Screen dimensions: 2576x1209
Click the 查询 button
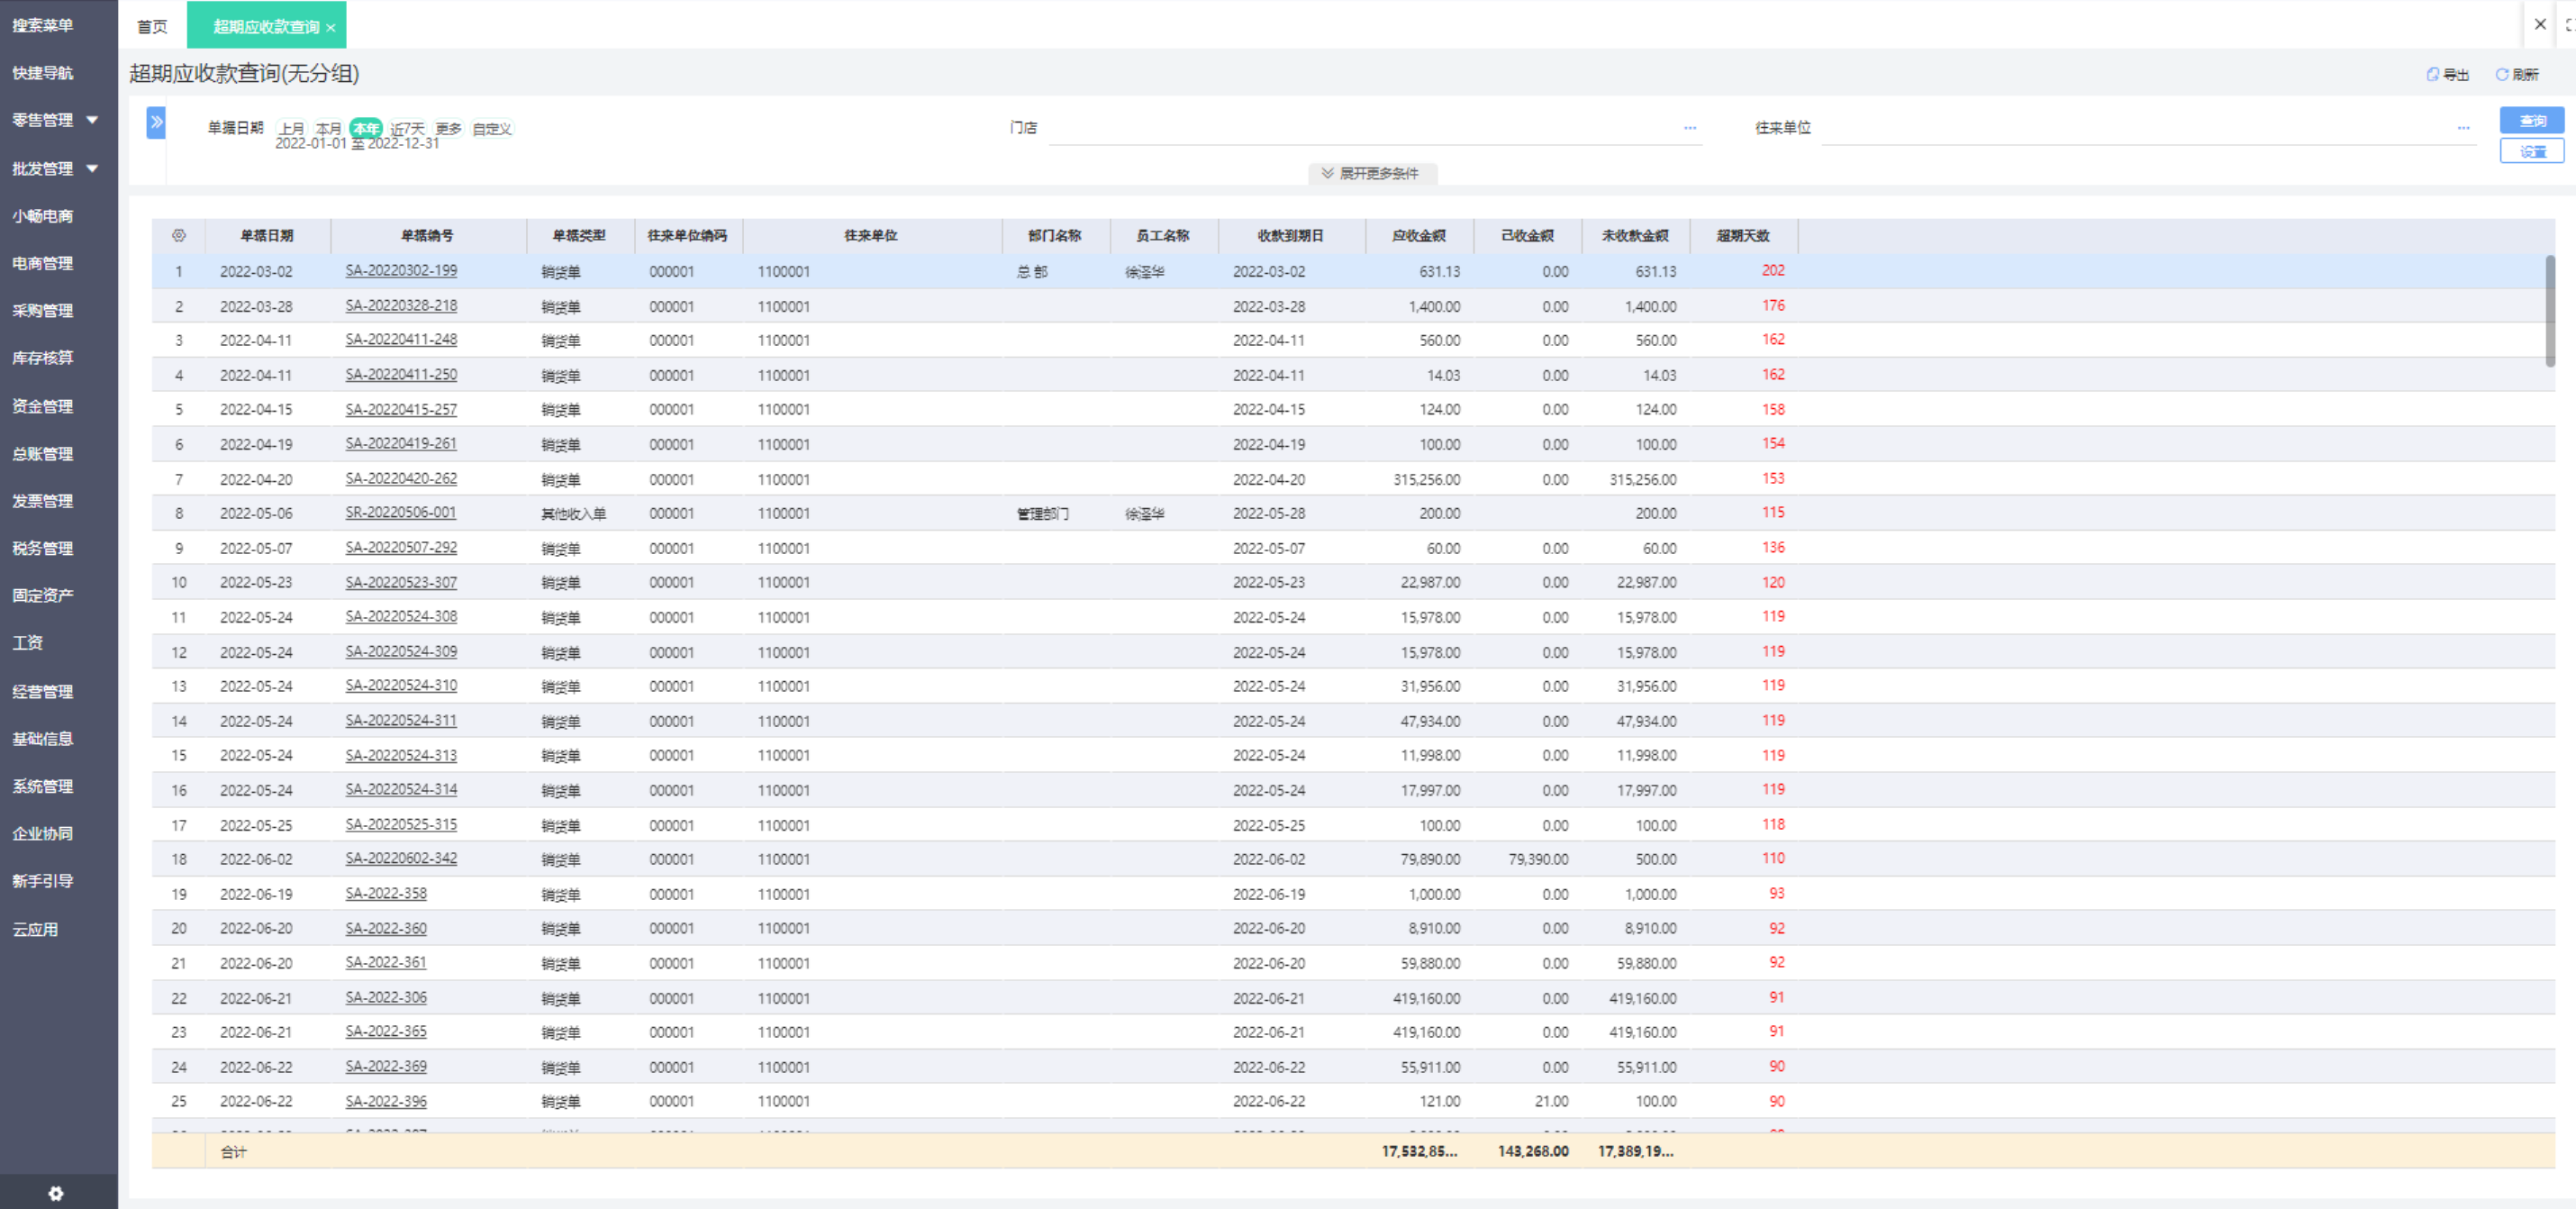[2534, 120]
